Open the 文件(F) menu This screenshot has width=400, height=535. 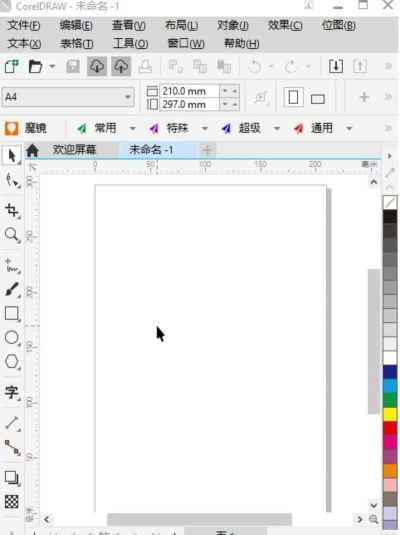pyautogui.click(x=24, y=25)
